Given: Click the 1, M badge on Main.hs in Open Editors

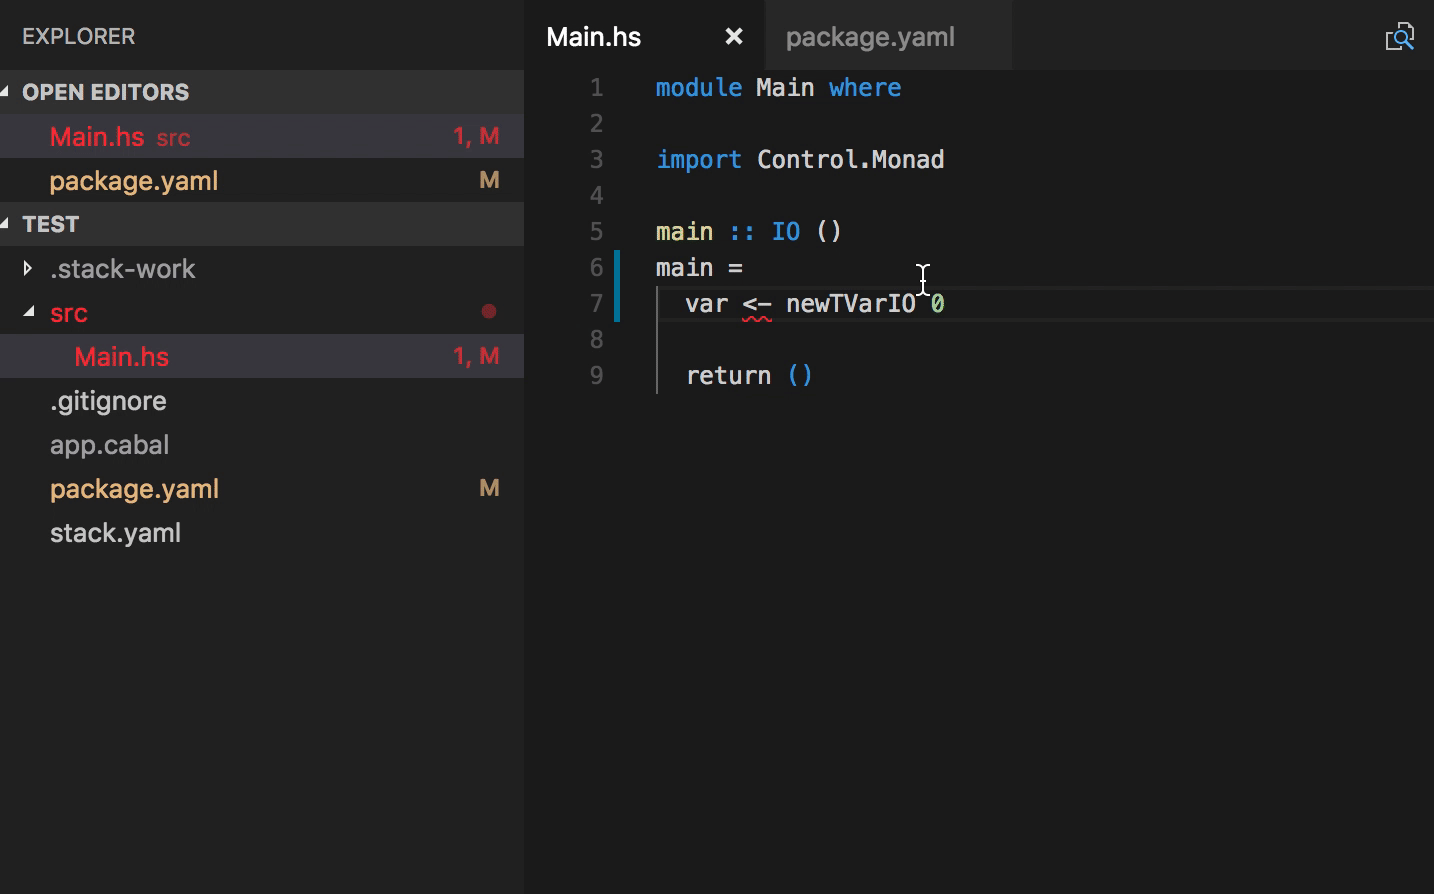Looking at the screenshot, I should pyautogui.click(x=477, y=136).
